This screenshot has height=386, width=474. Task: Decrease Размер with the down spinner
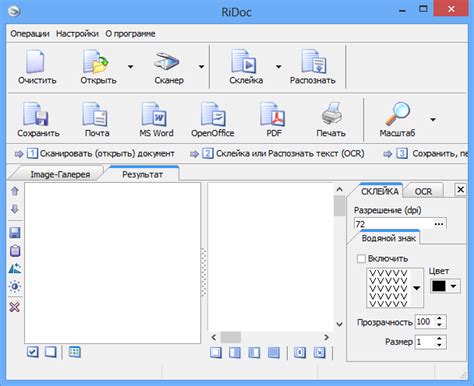(x=439, y=345)
